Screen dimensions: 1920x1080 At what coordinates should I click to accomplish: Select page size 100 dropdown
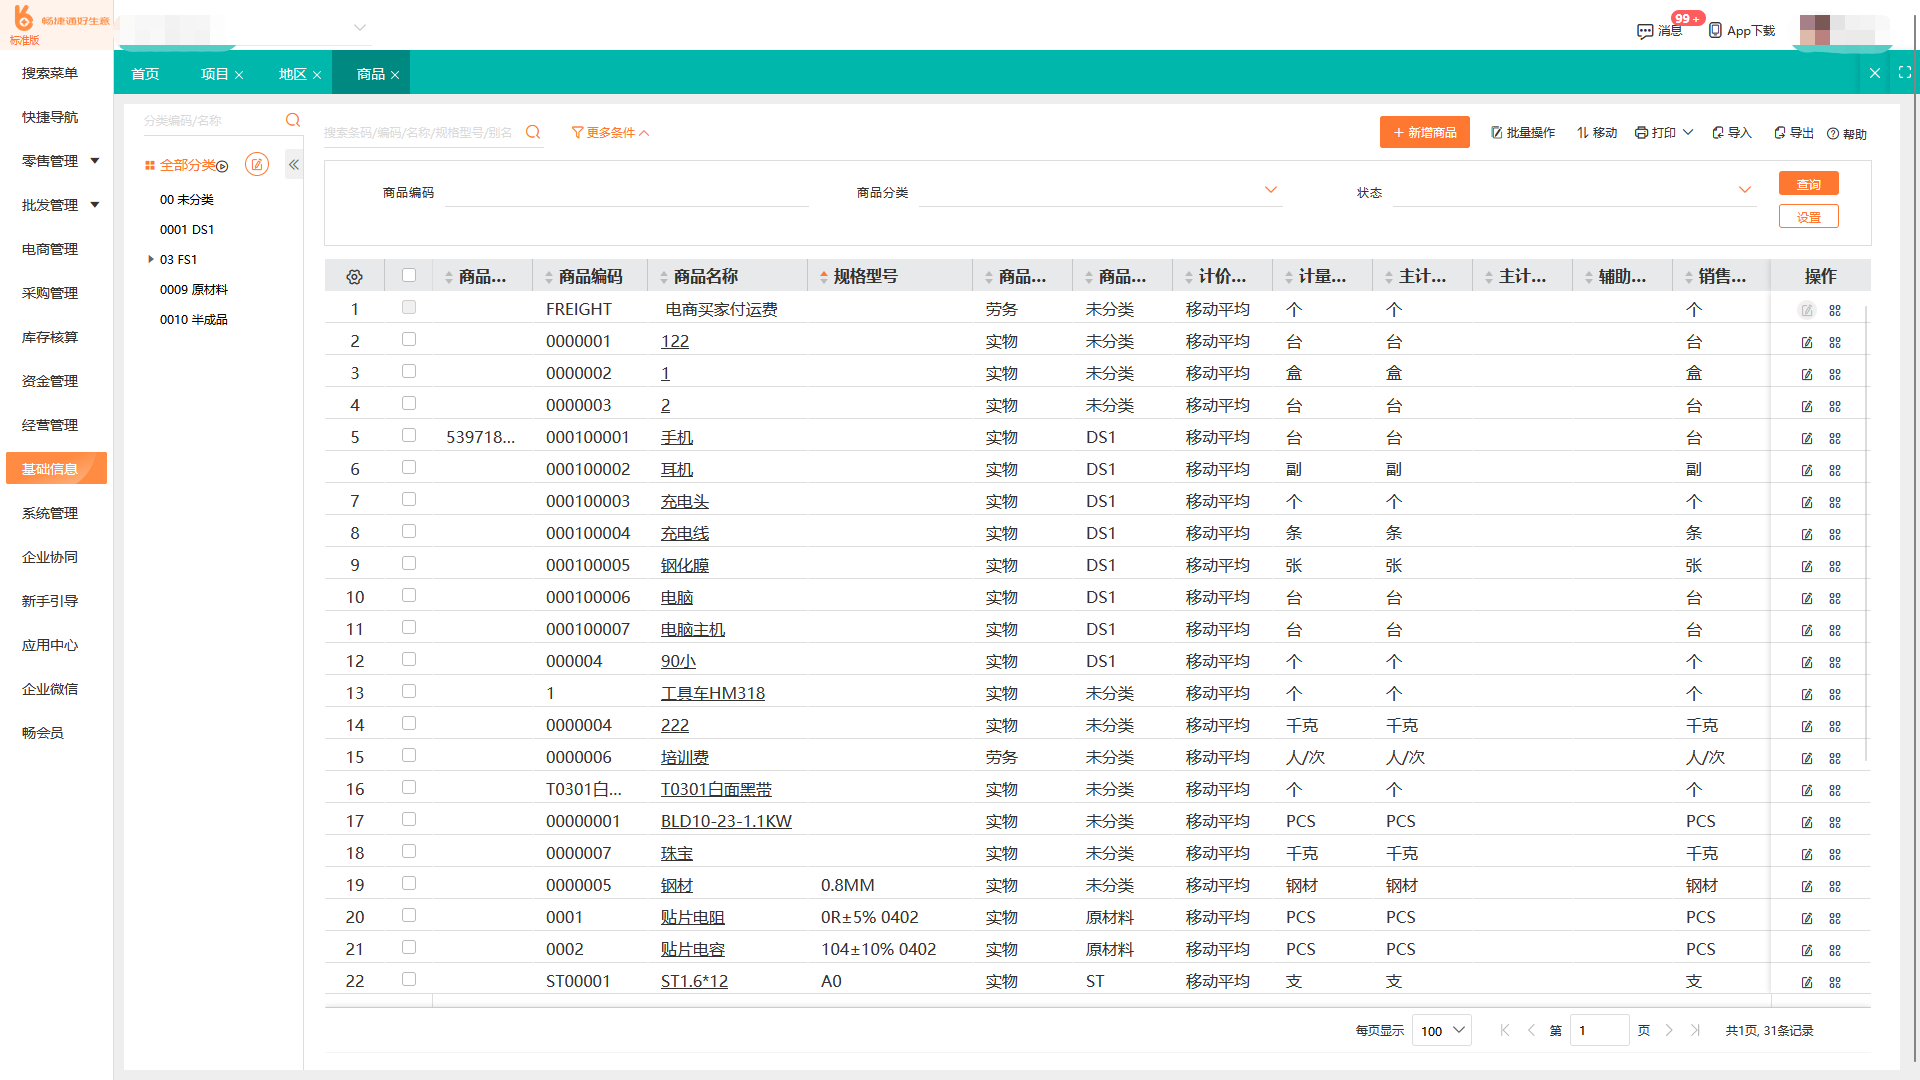(1439, 1030)
